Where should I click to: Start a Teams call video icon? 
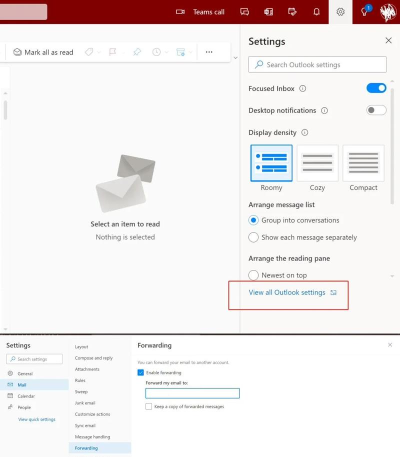180,12
